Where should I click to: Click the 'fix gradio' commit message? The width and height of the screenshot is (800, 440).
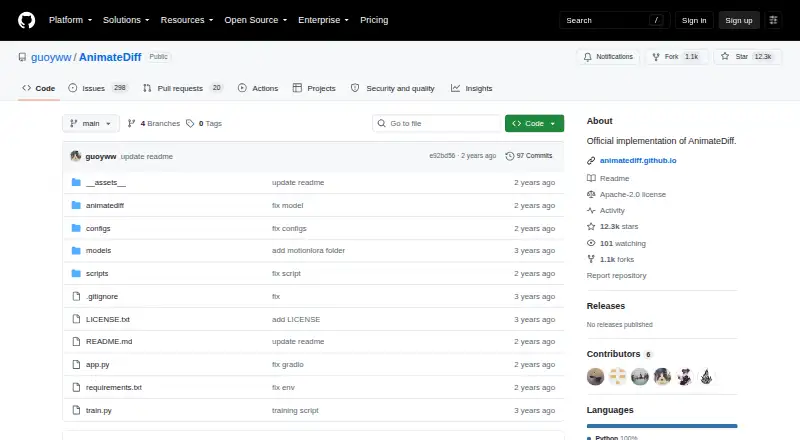point(288,364)
